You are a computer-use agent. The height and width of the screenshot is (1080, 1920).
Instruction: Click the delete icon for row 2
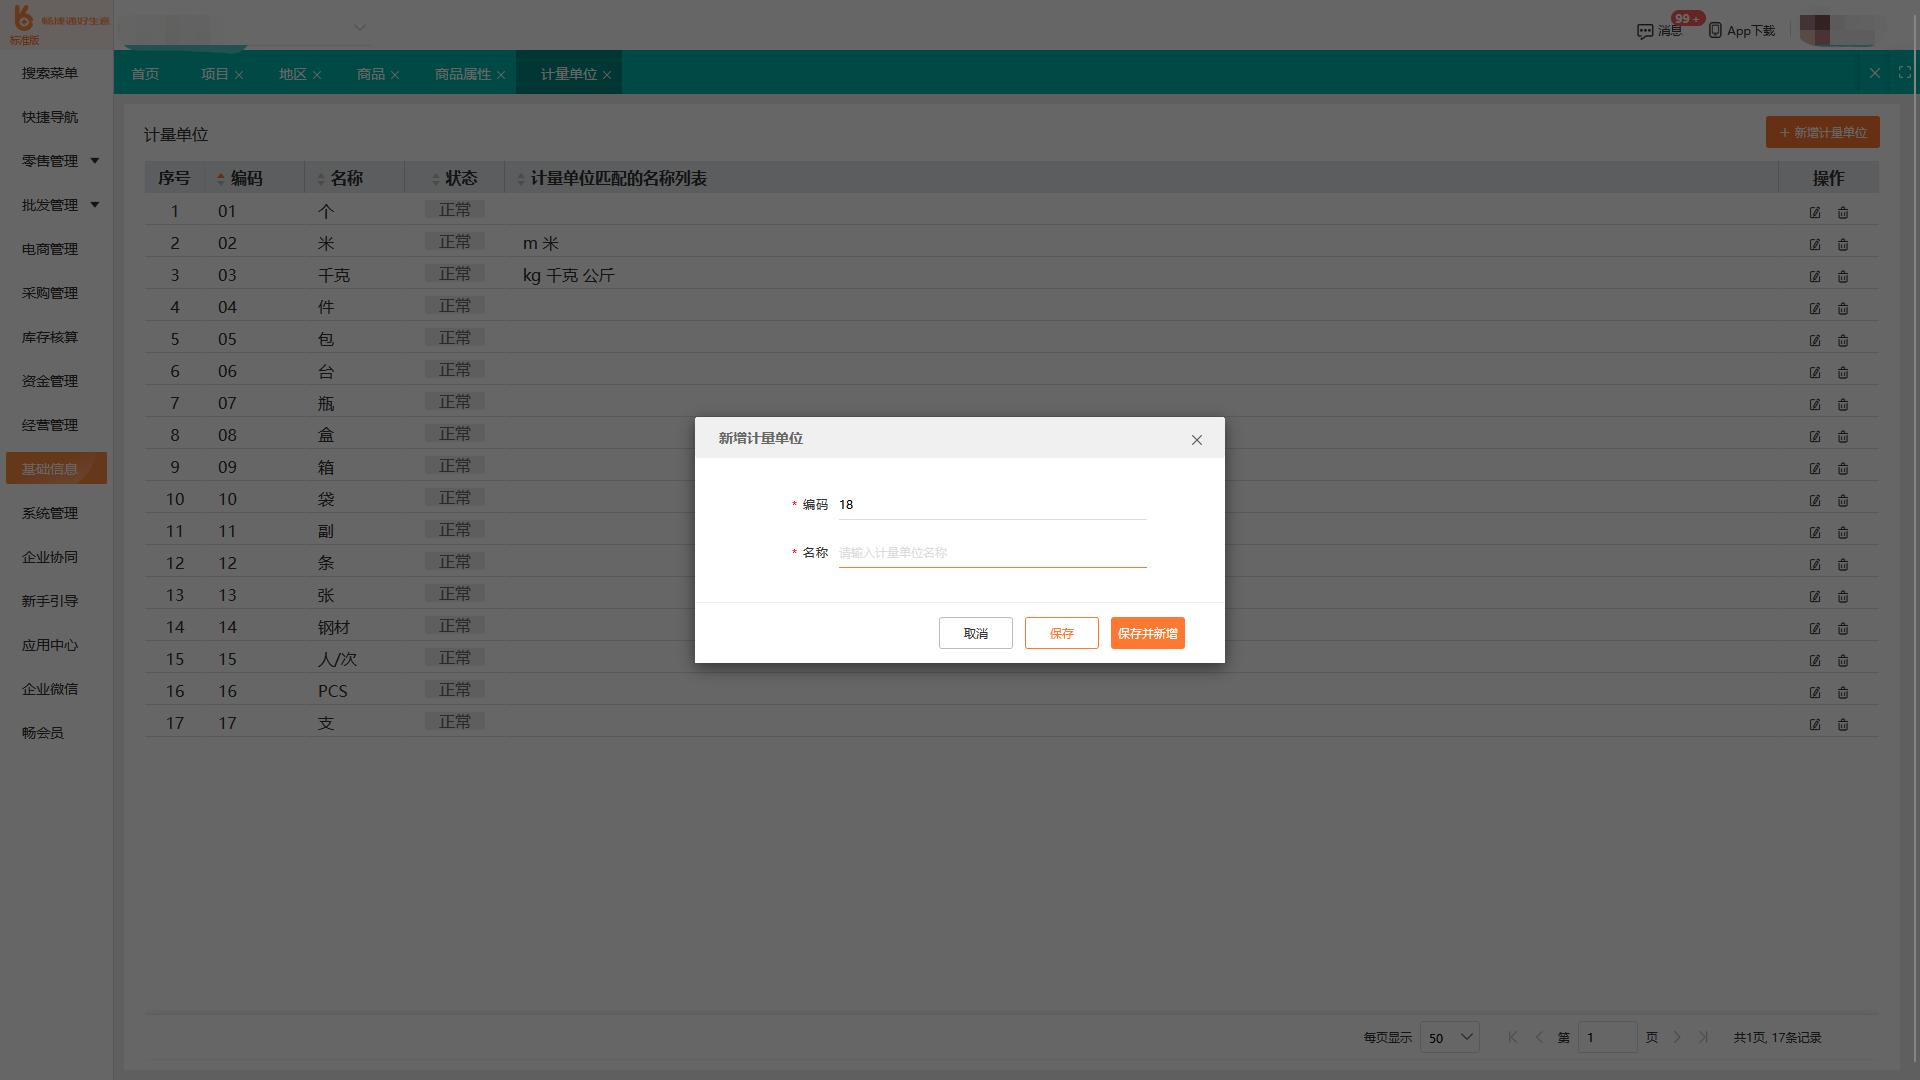[1844, 244]
